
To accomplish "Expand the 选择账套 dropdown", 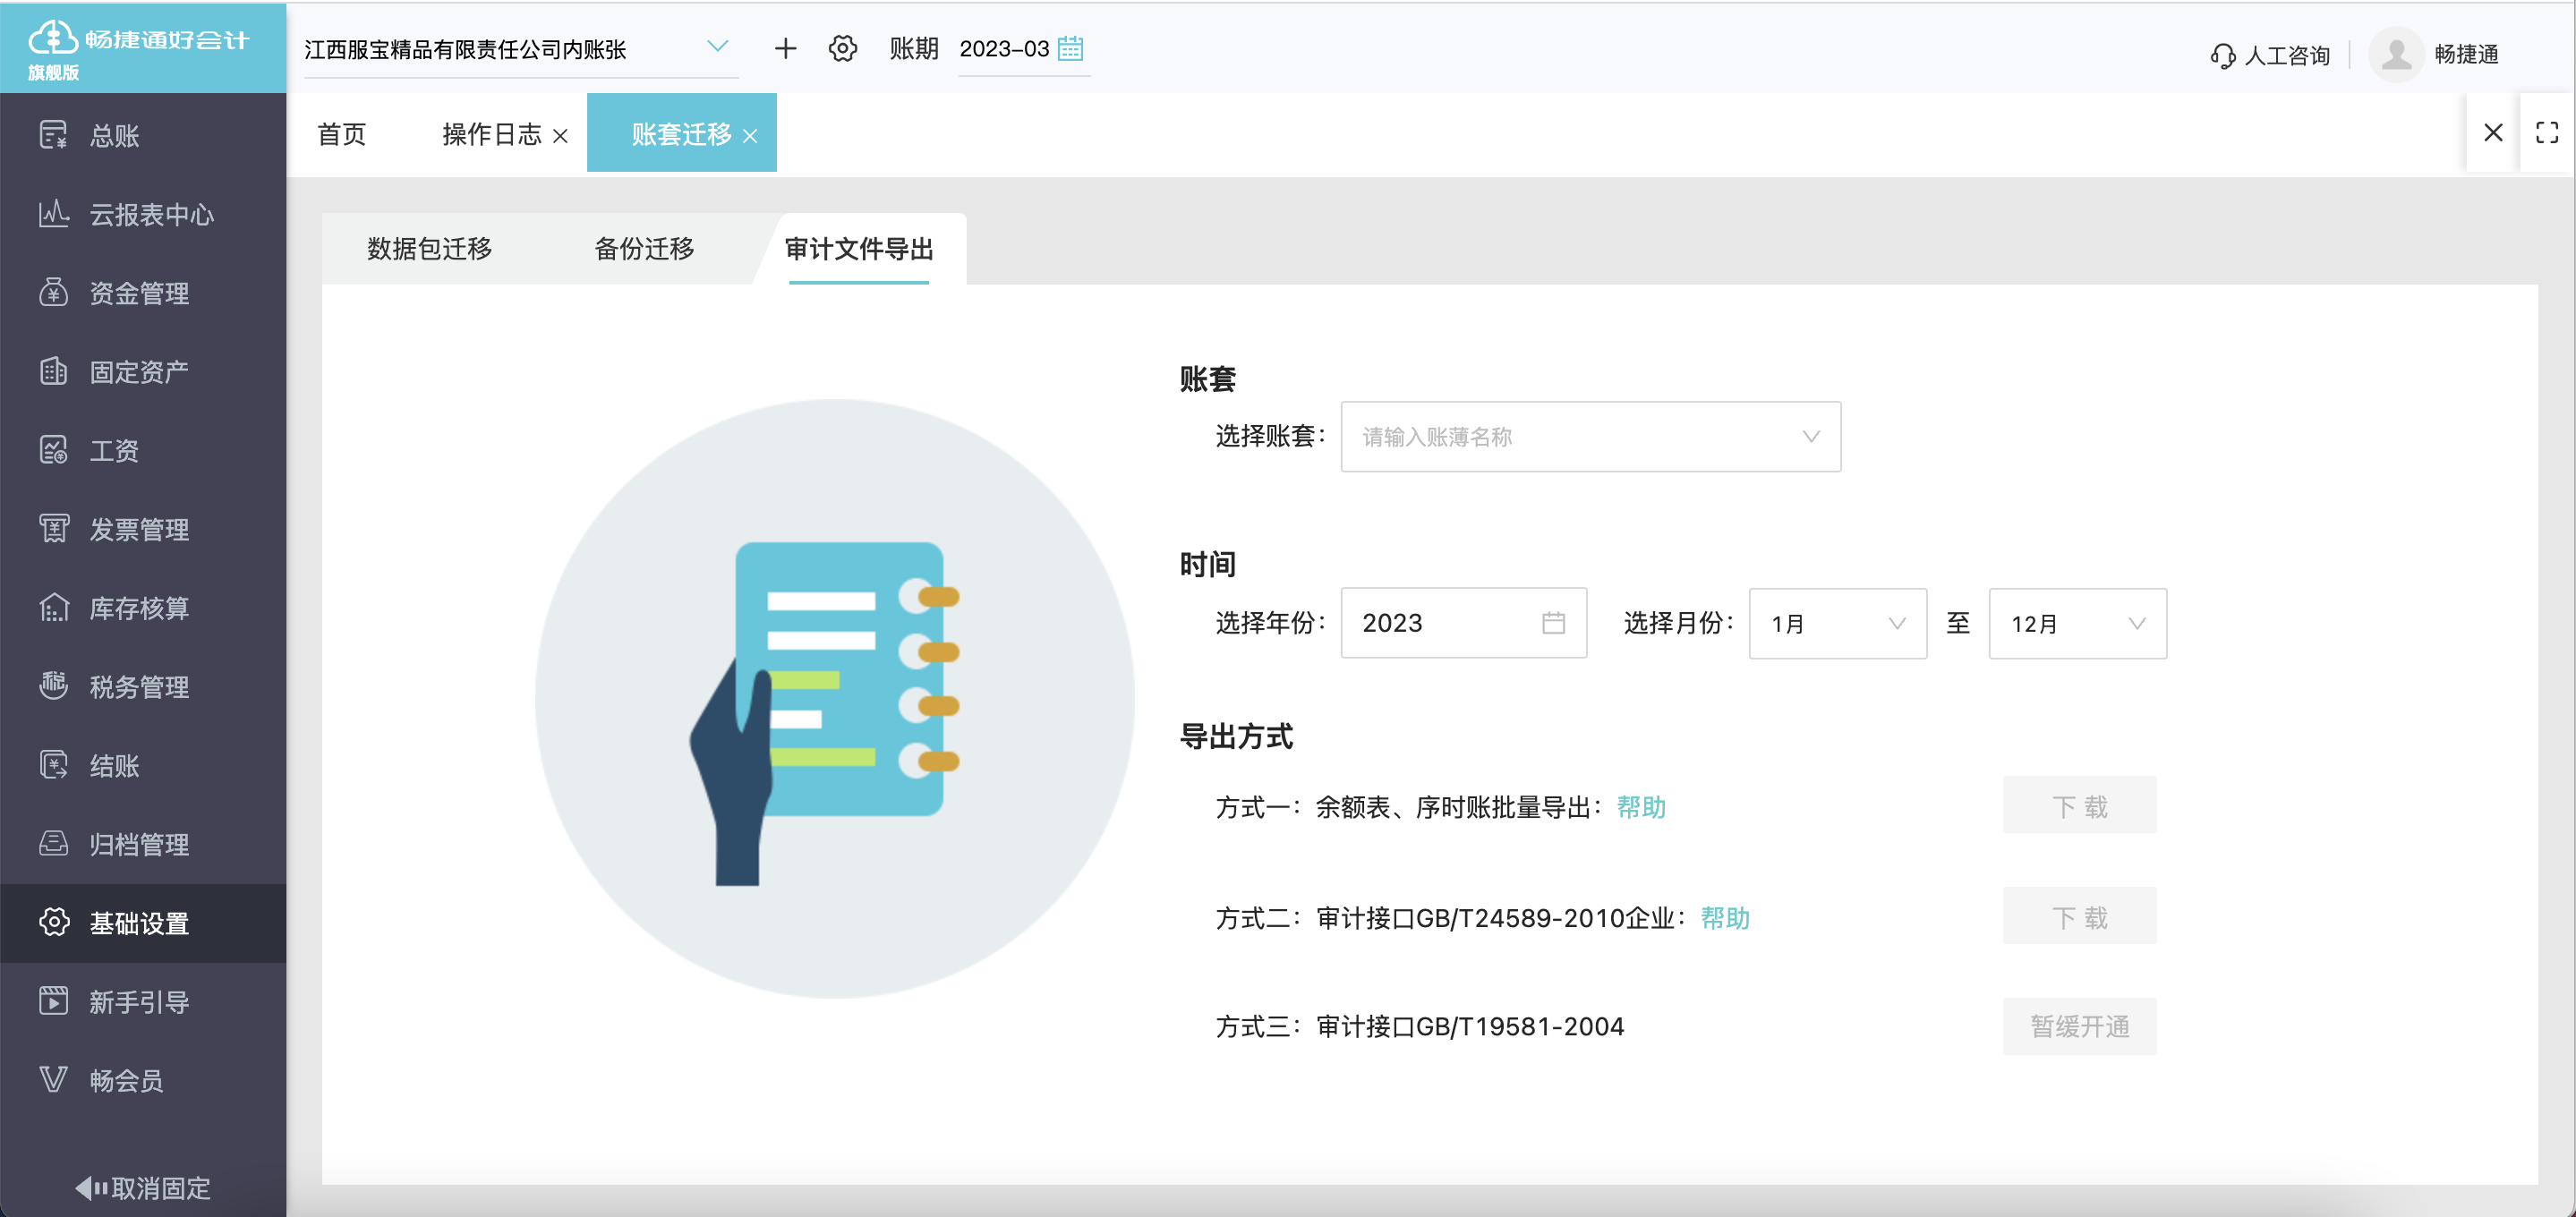I will click(x=1807, y=438).
